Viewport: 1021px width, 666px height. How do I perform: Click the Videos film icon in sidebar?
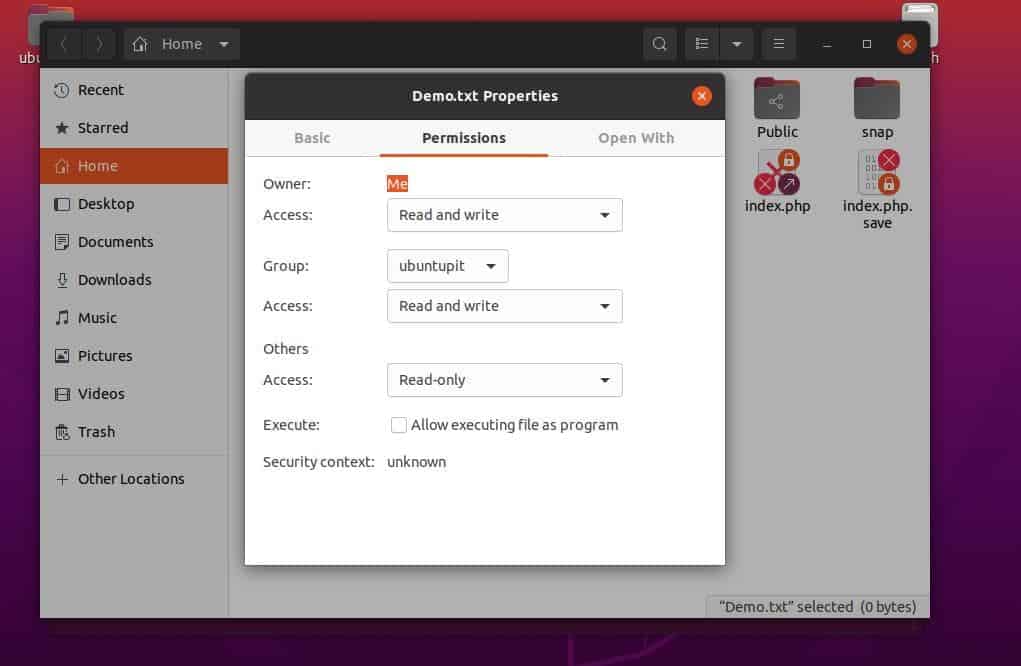point(62,394)
